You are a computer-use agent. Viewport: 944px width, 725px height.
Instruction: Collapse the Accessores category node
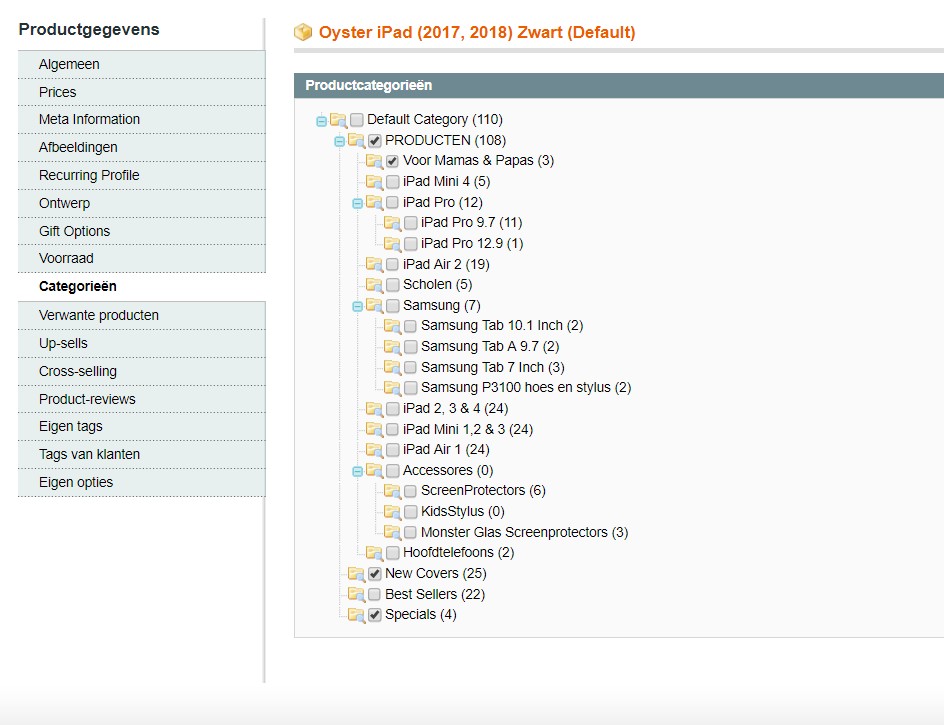click(357, 471)
